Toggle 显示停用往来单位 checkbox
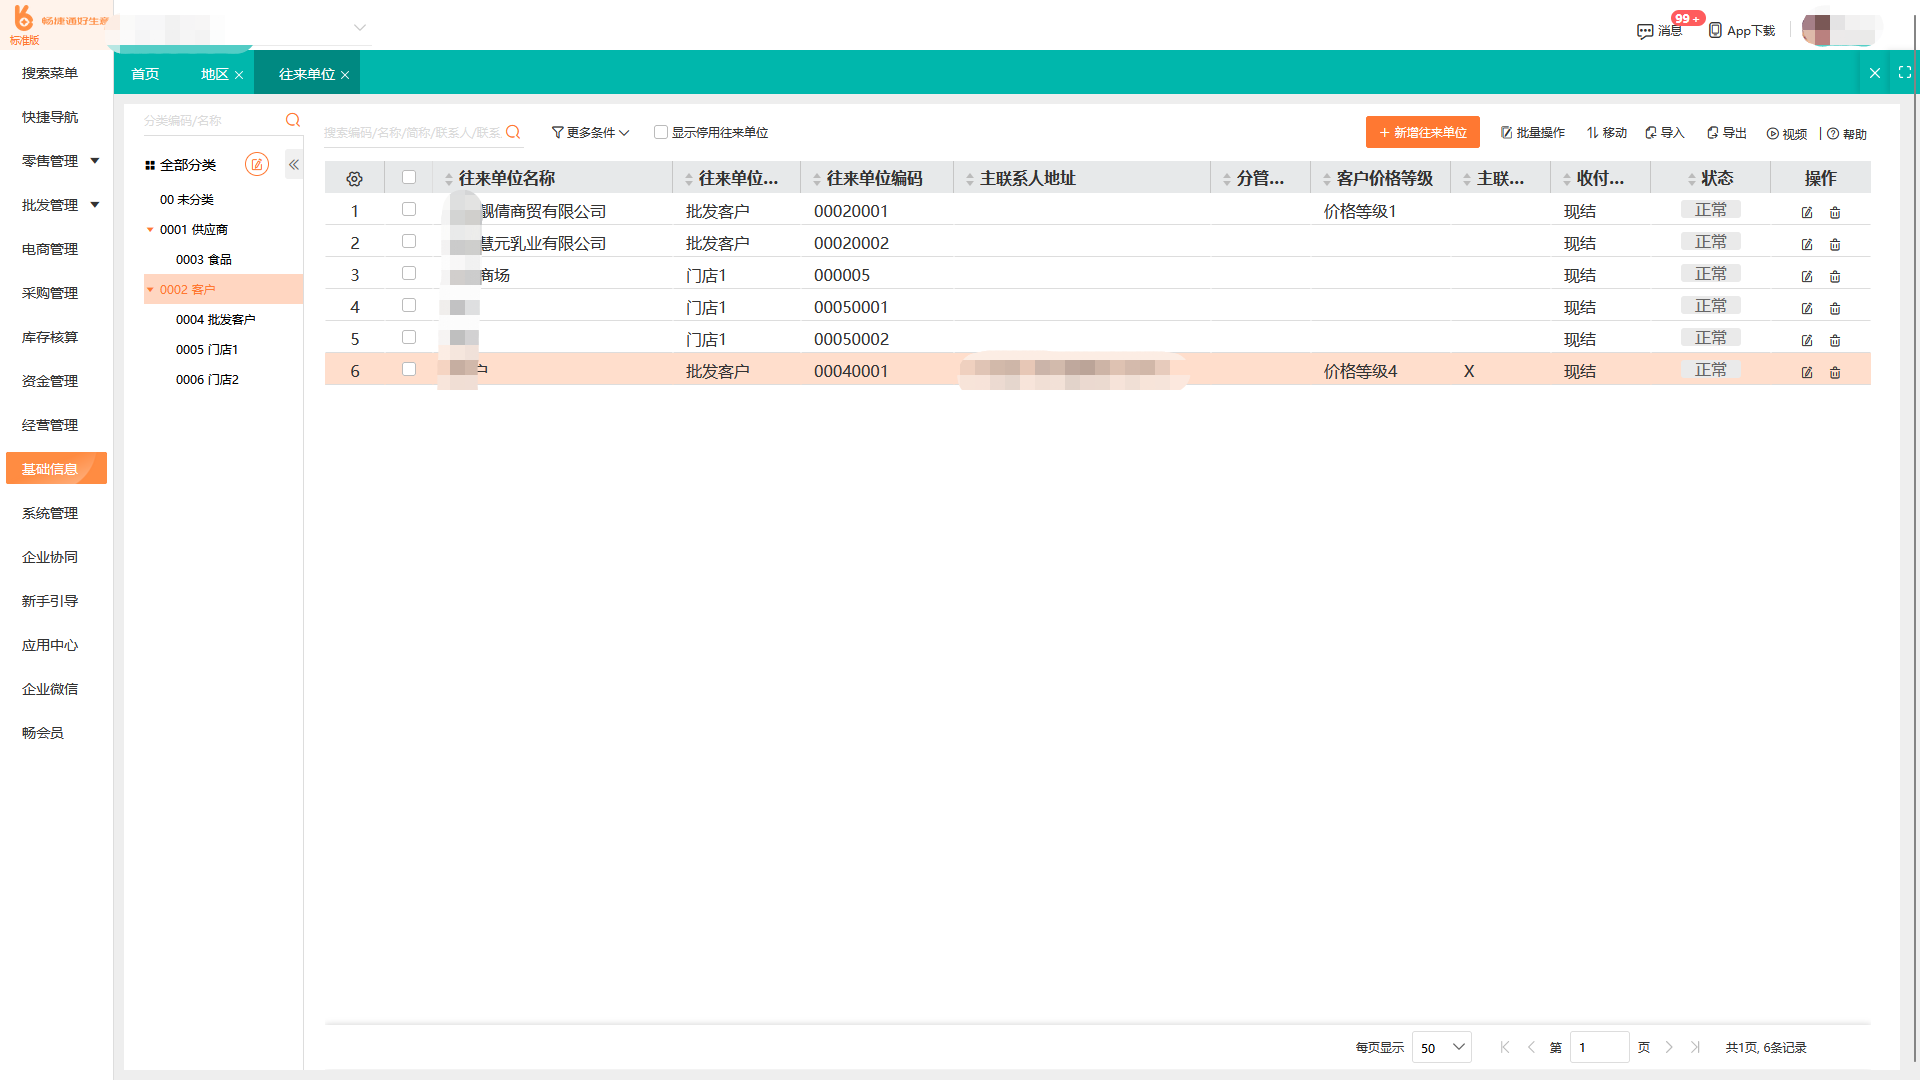This screenshot has height=1080, width=1920. (662, 132)
